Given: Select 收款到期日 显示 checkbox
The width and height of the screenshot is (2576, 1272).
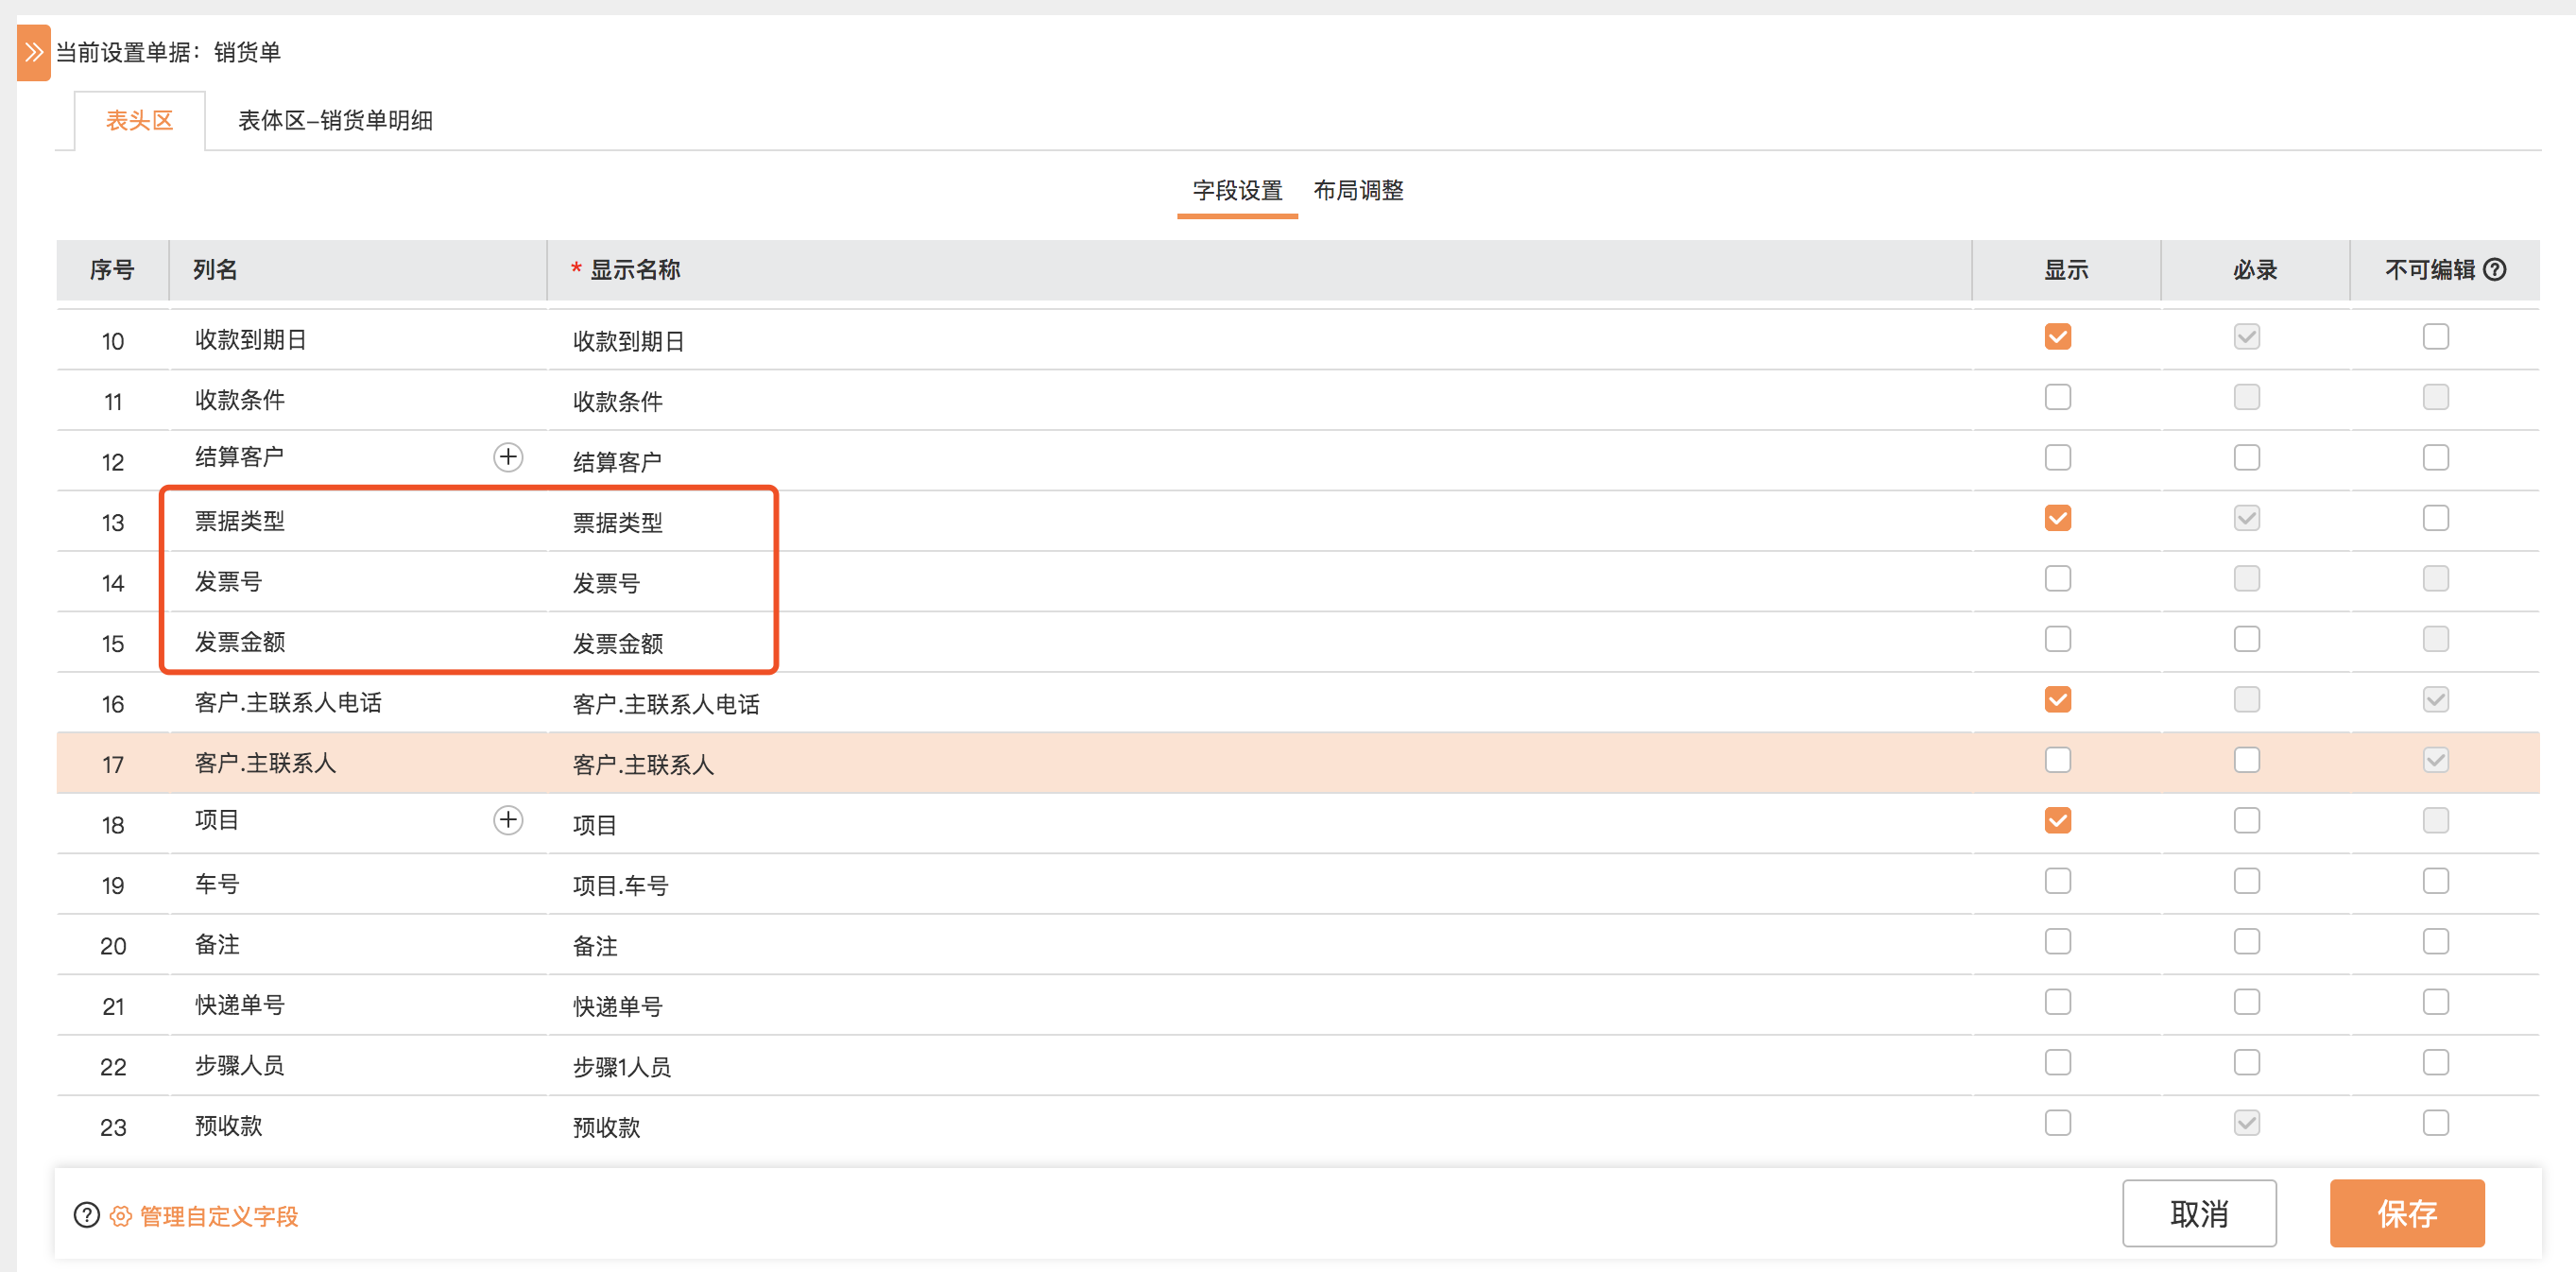Looking at the screenshot, I should tap(2057, 336).
